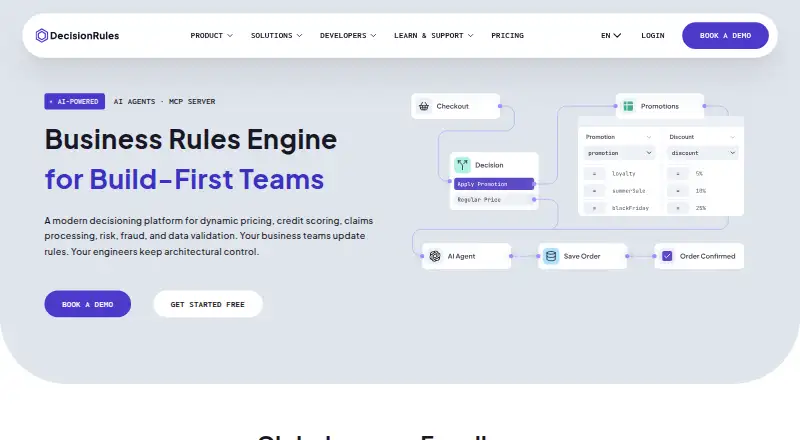Click the Decision node title

coord(489,165)
